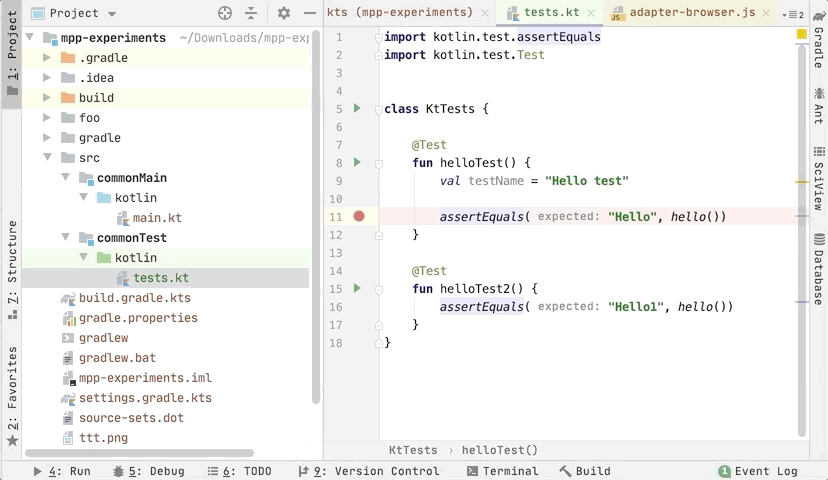Open the Terminal tool window tab
Viewport: 828px width, 480px height.
pyautogui.click(x=502, y=471)
